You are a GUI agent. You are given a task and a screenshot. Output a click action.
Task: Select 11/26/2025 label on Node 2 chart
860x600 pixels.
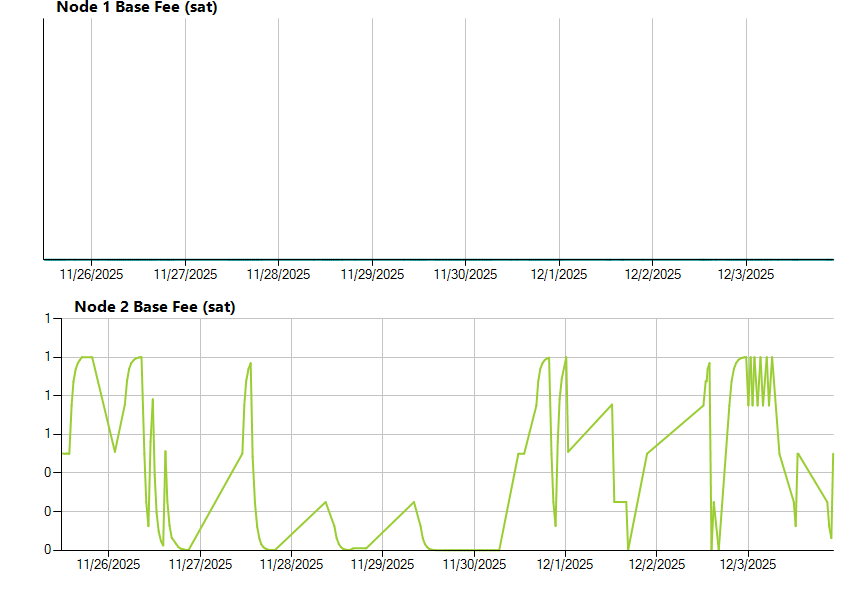coord(108,564)
